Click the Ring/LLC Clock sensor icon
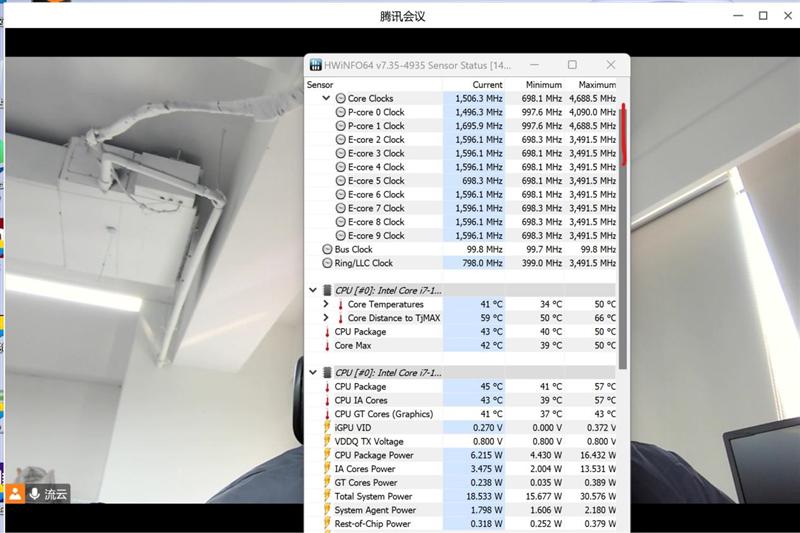Image resolution: width=800 pixels, height=533 pixels. pyautogui.click(x=327, y=263)
